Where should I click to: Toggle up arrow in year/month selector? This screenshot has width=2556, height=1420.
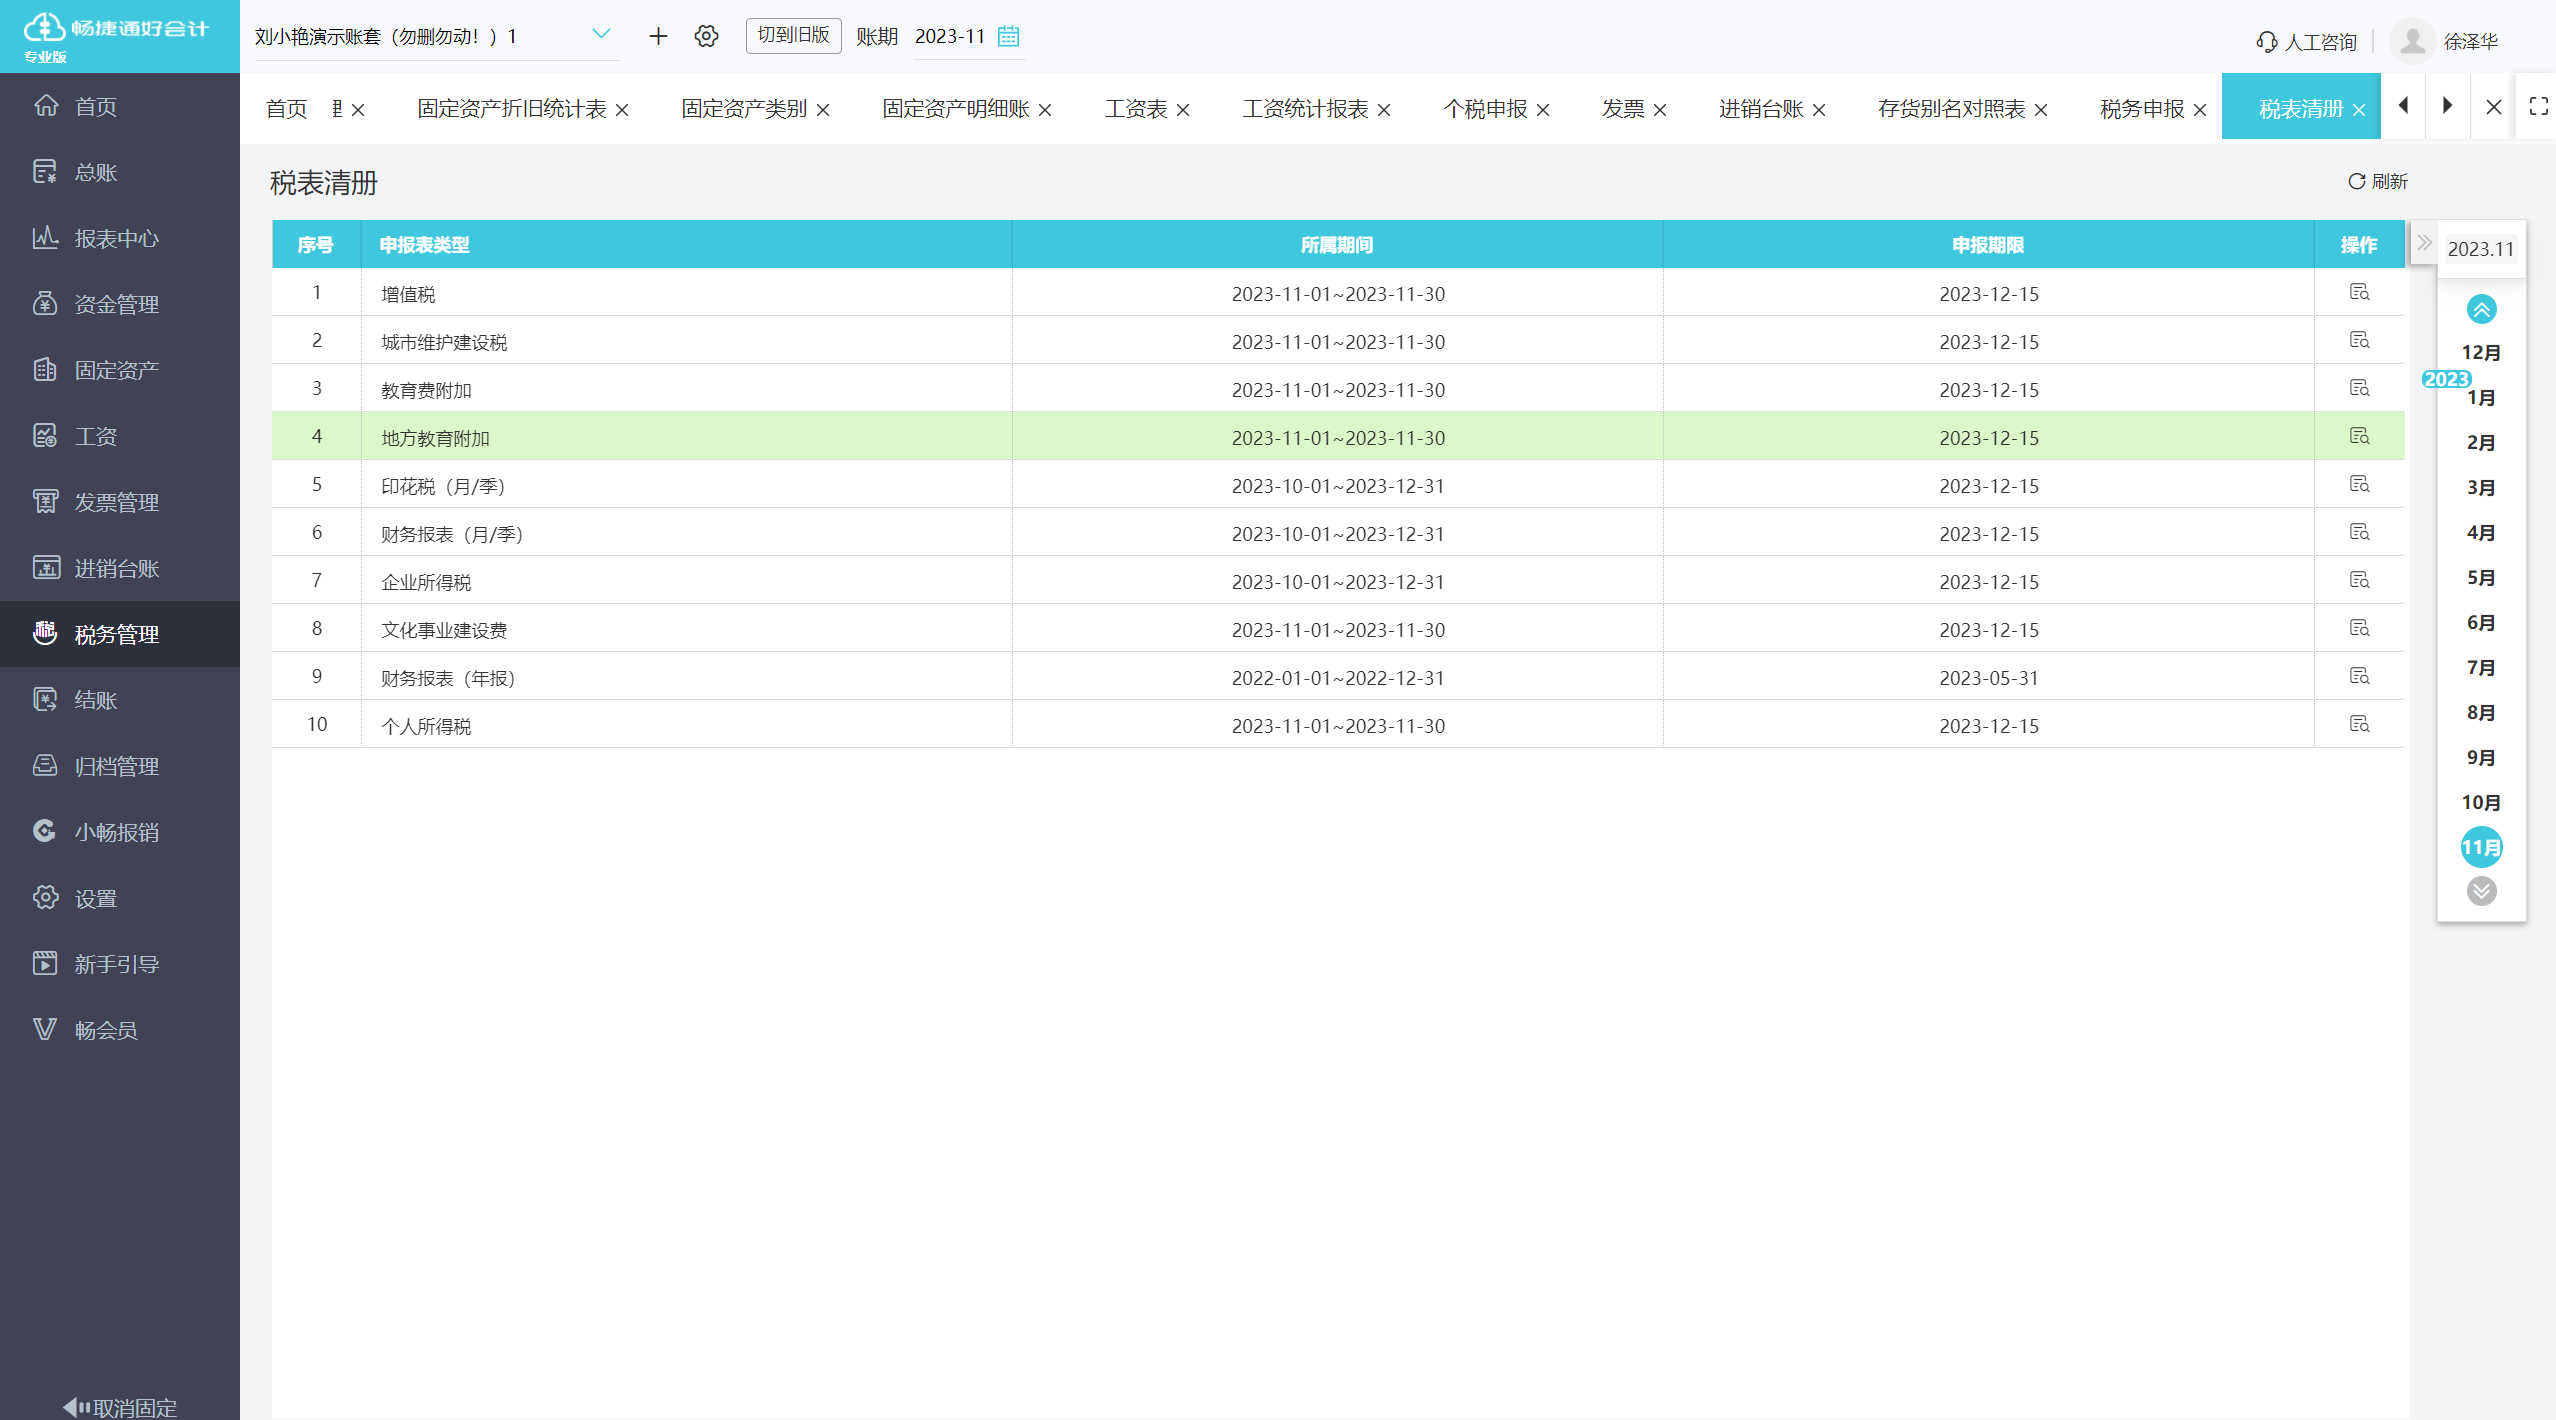2481,310
